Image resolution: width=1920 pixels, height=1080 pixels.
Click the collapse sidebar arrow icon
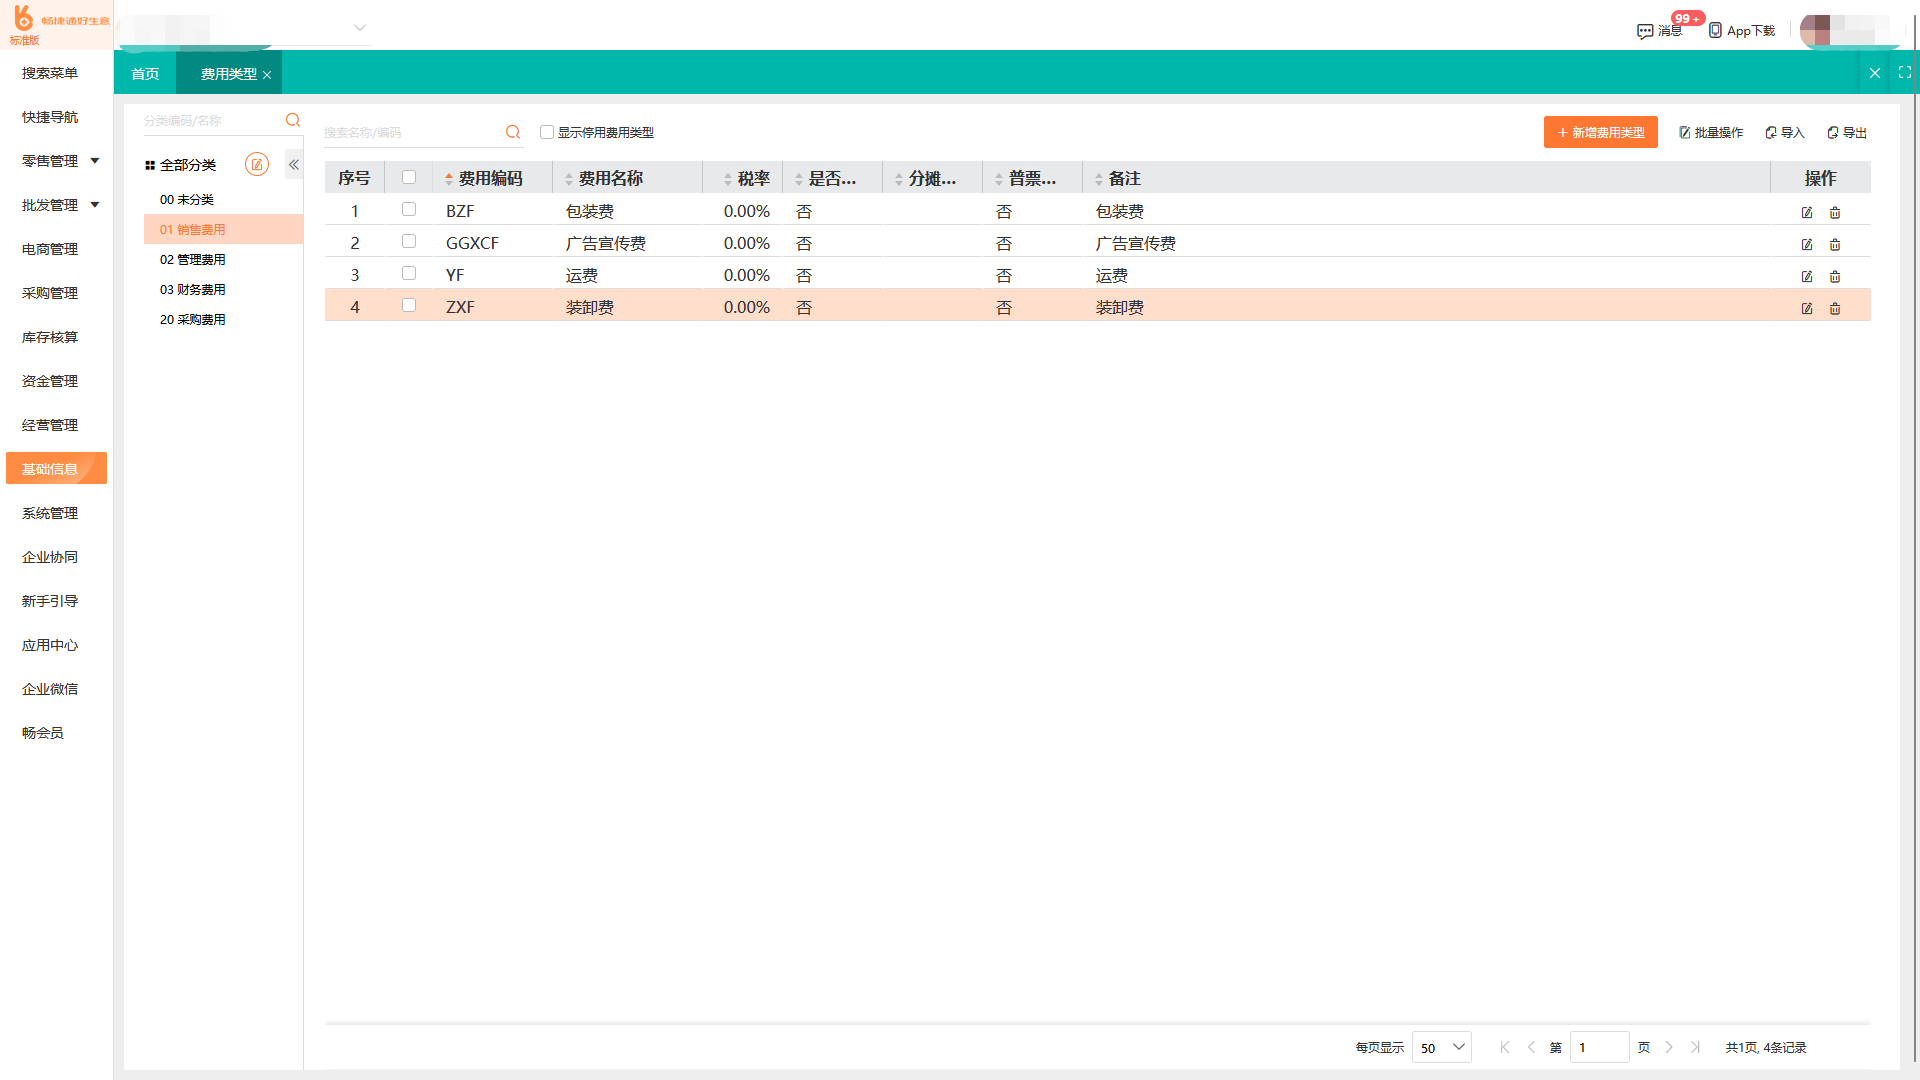(x=293, y=164)
